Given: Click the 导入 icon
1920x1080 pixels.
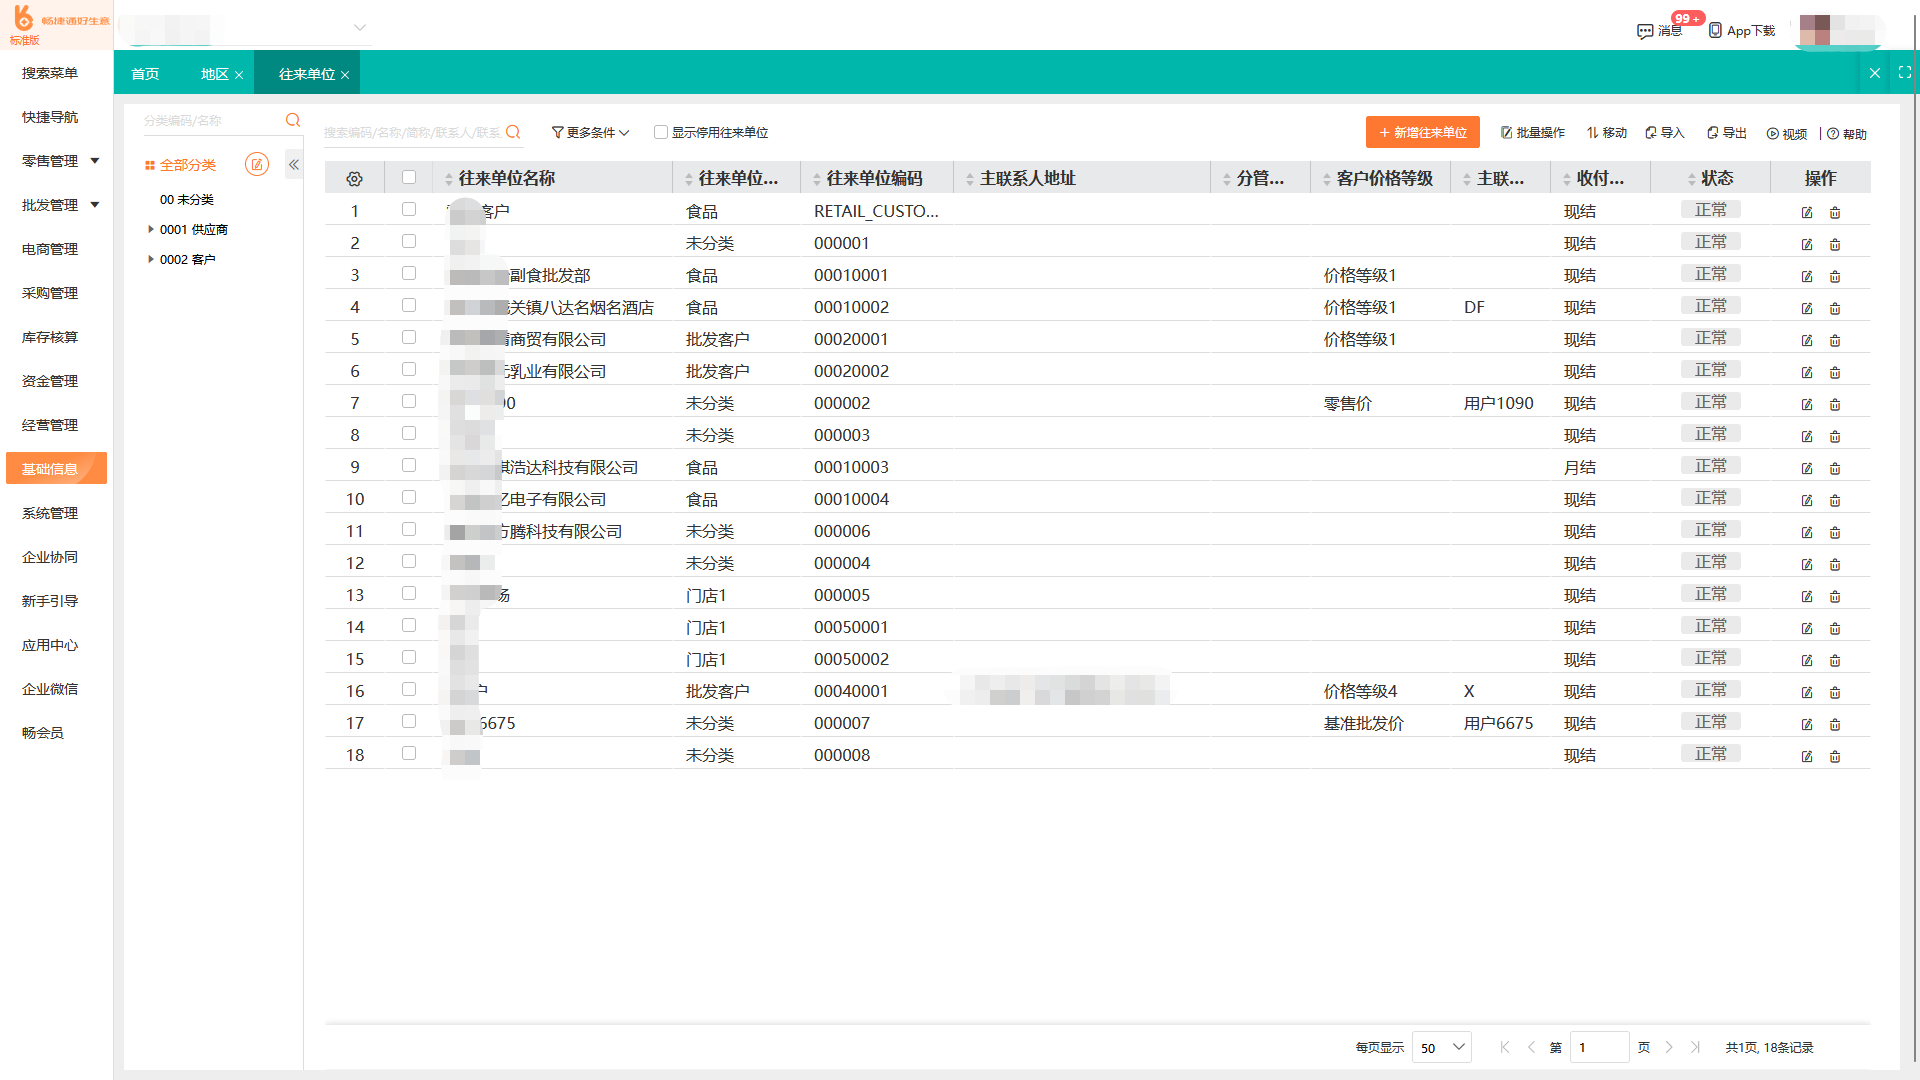Looking at the screenshot, I should coord(1673,131).
